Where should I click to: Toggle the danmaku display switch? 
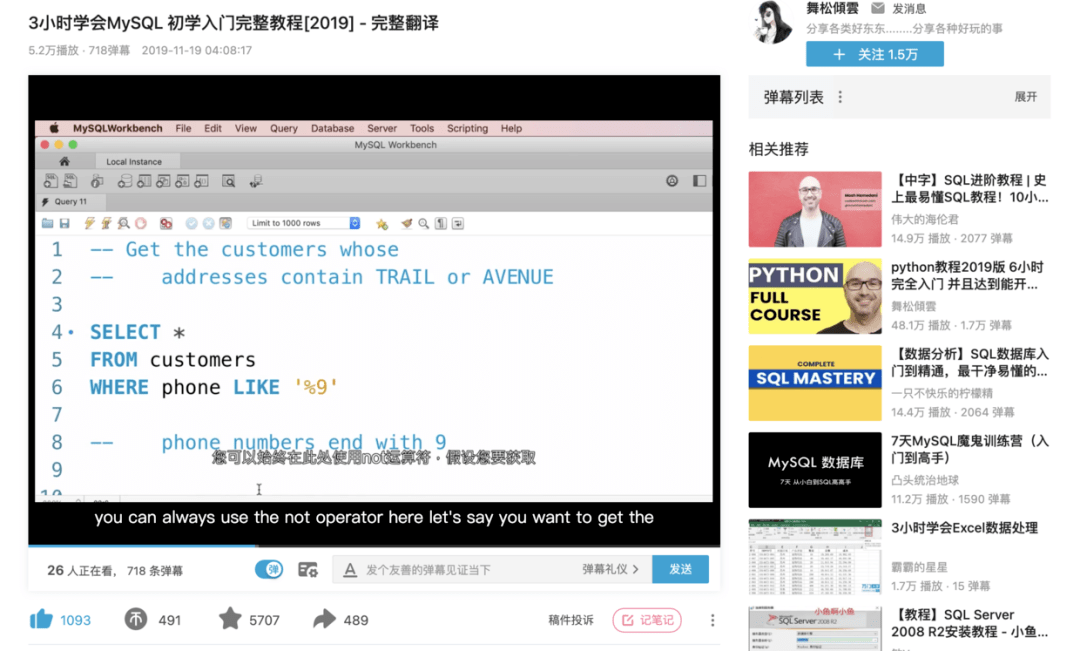pos(270,568)
